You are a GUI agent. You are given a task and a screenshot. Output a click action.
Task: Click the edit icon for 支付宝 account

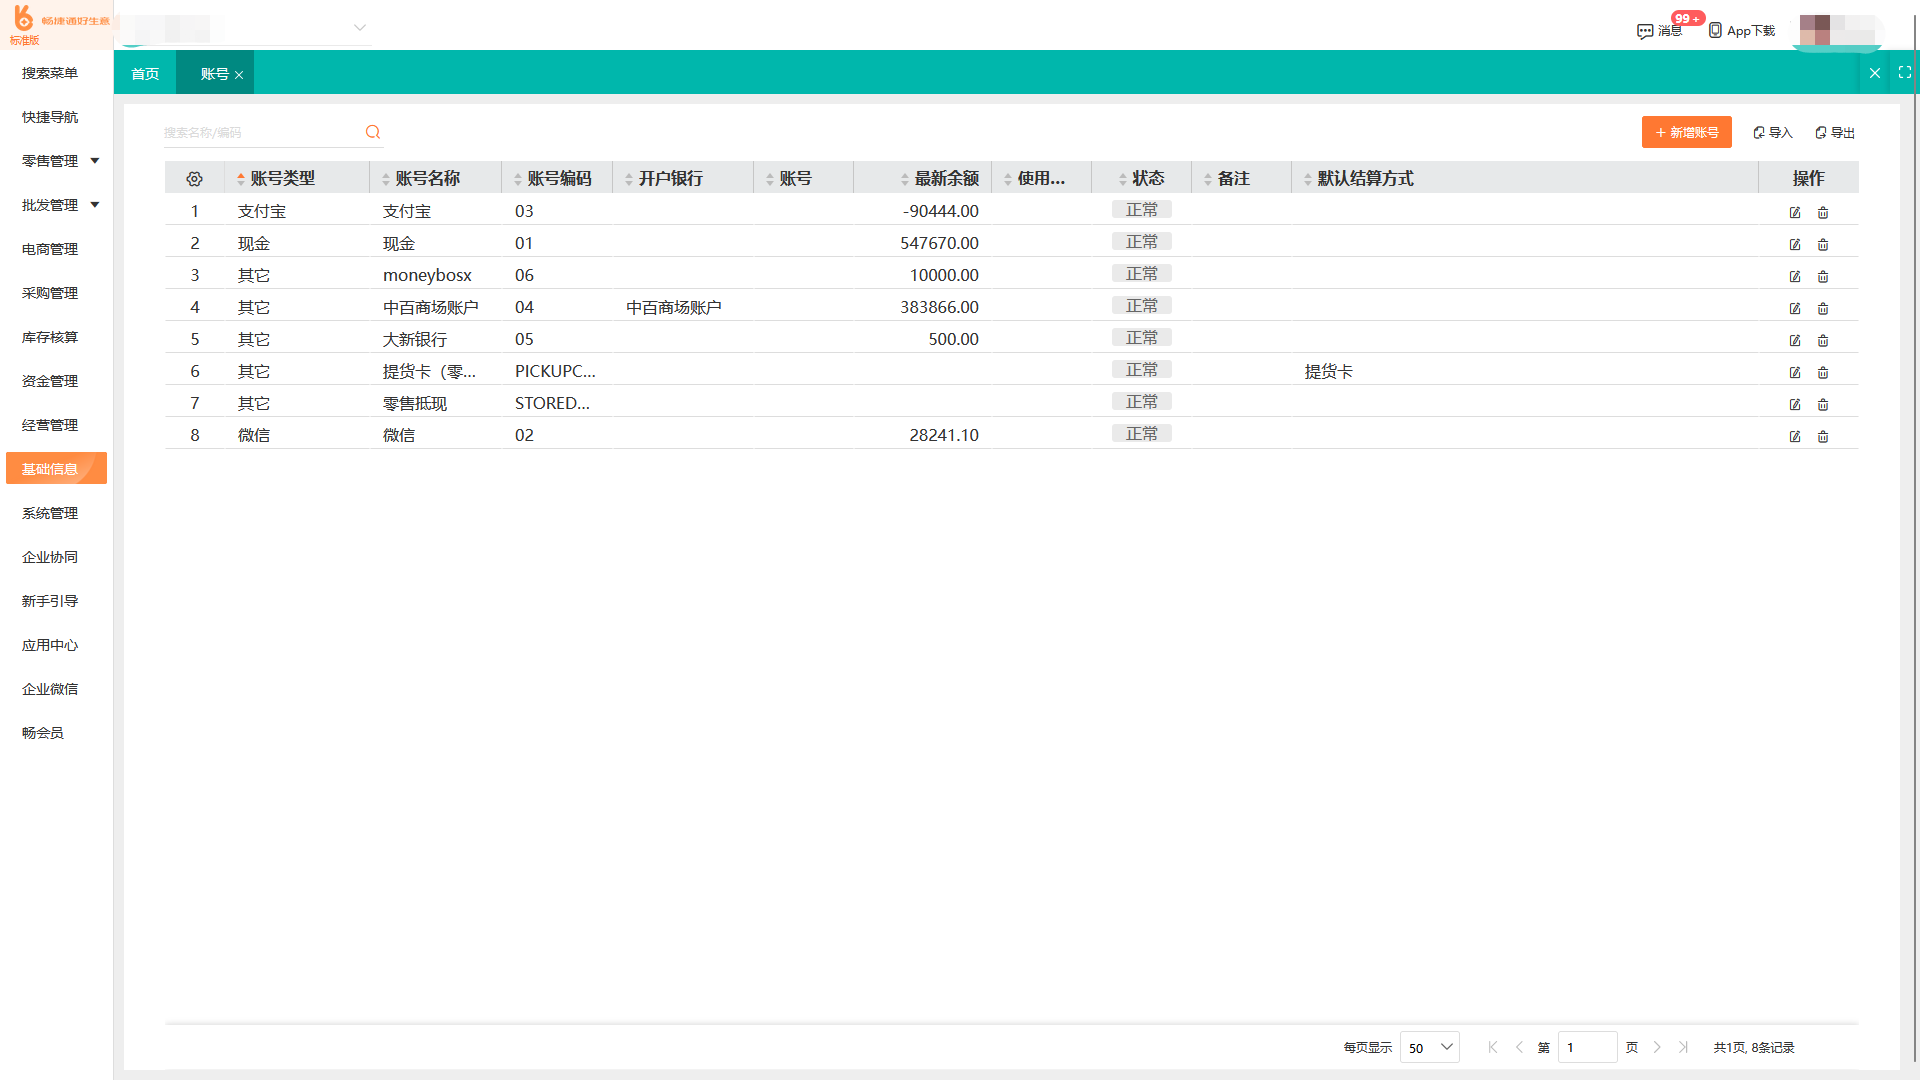click(1796, 211)
